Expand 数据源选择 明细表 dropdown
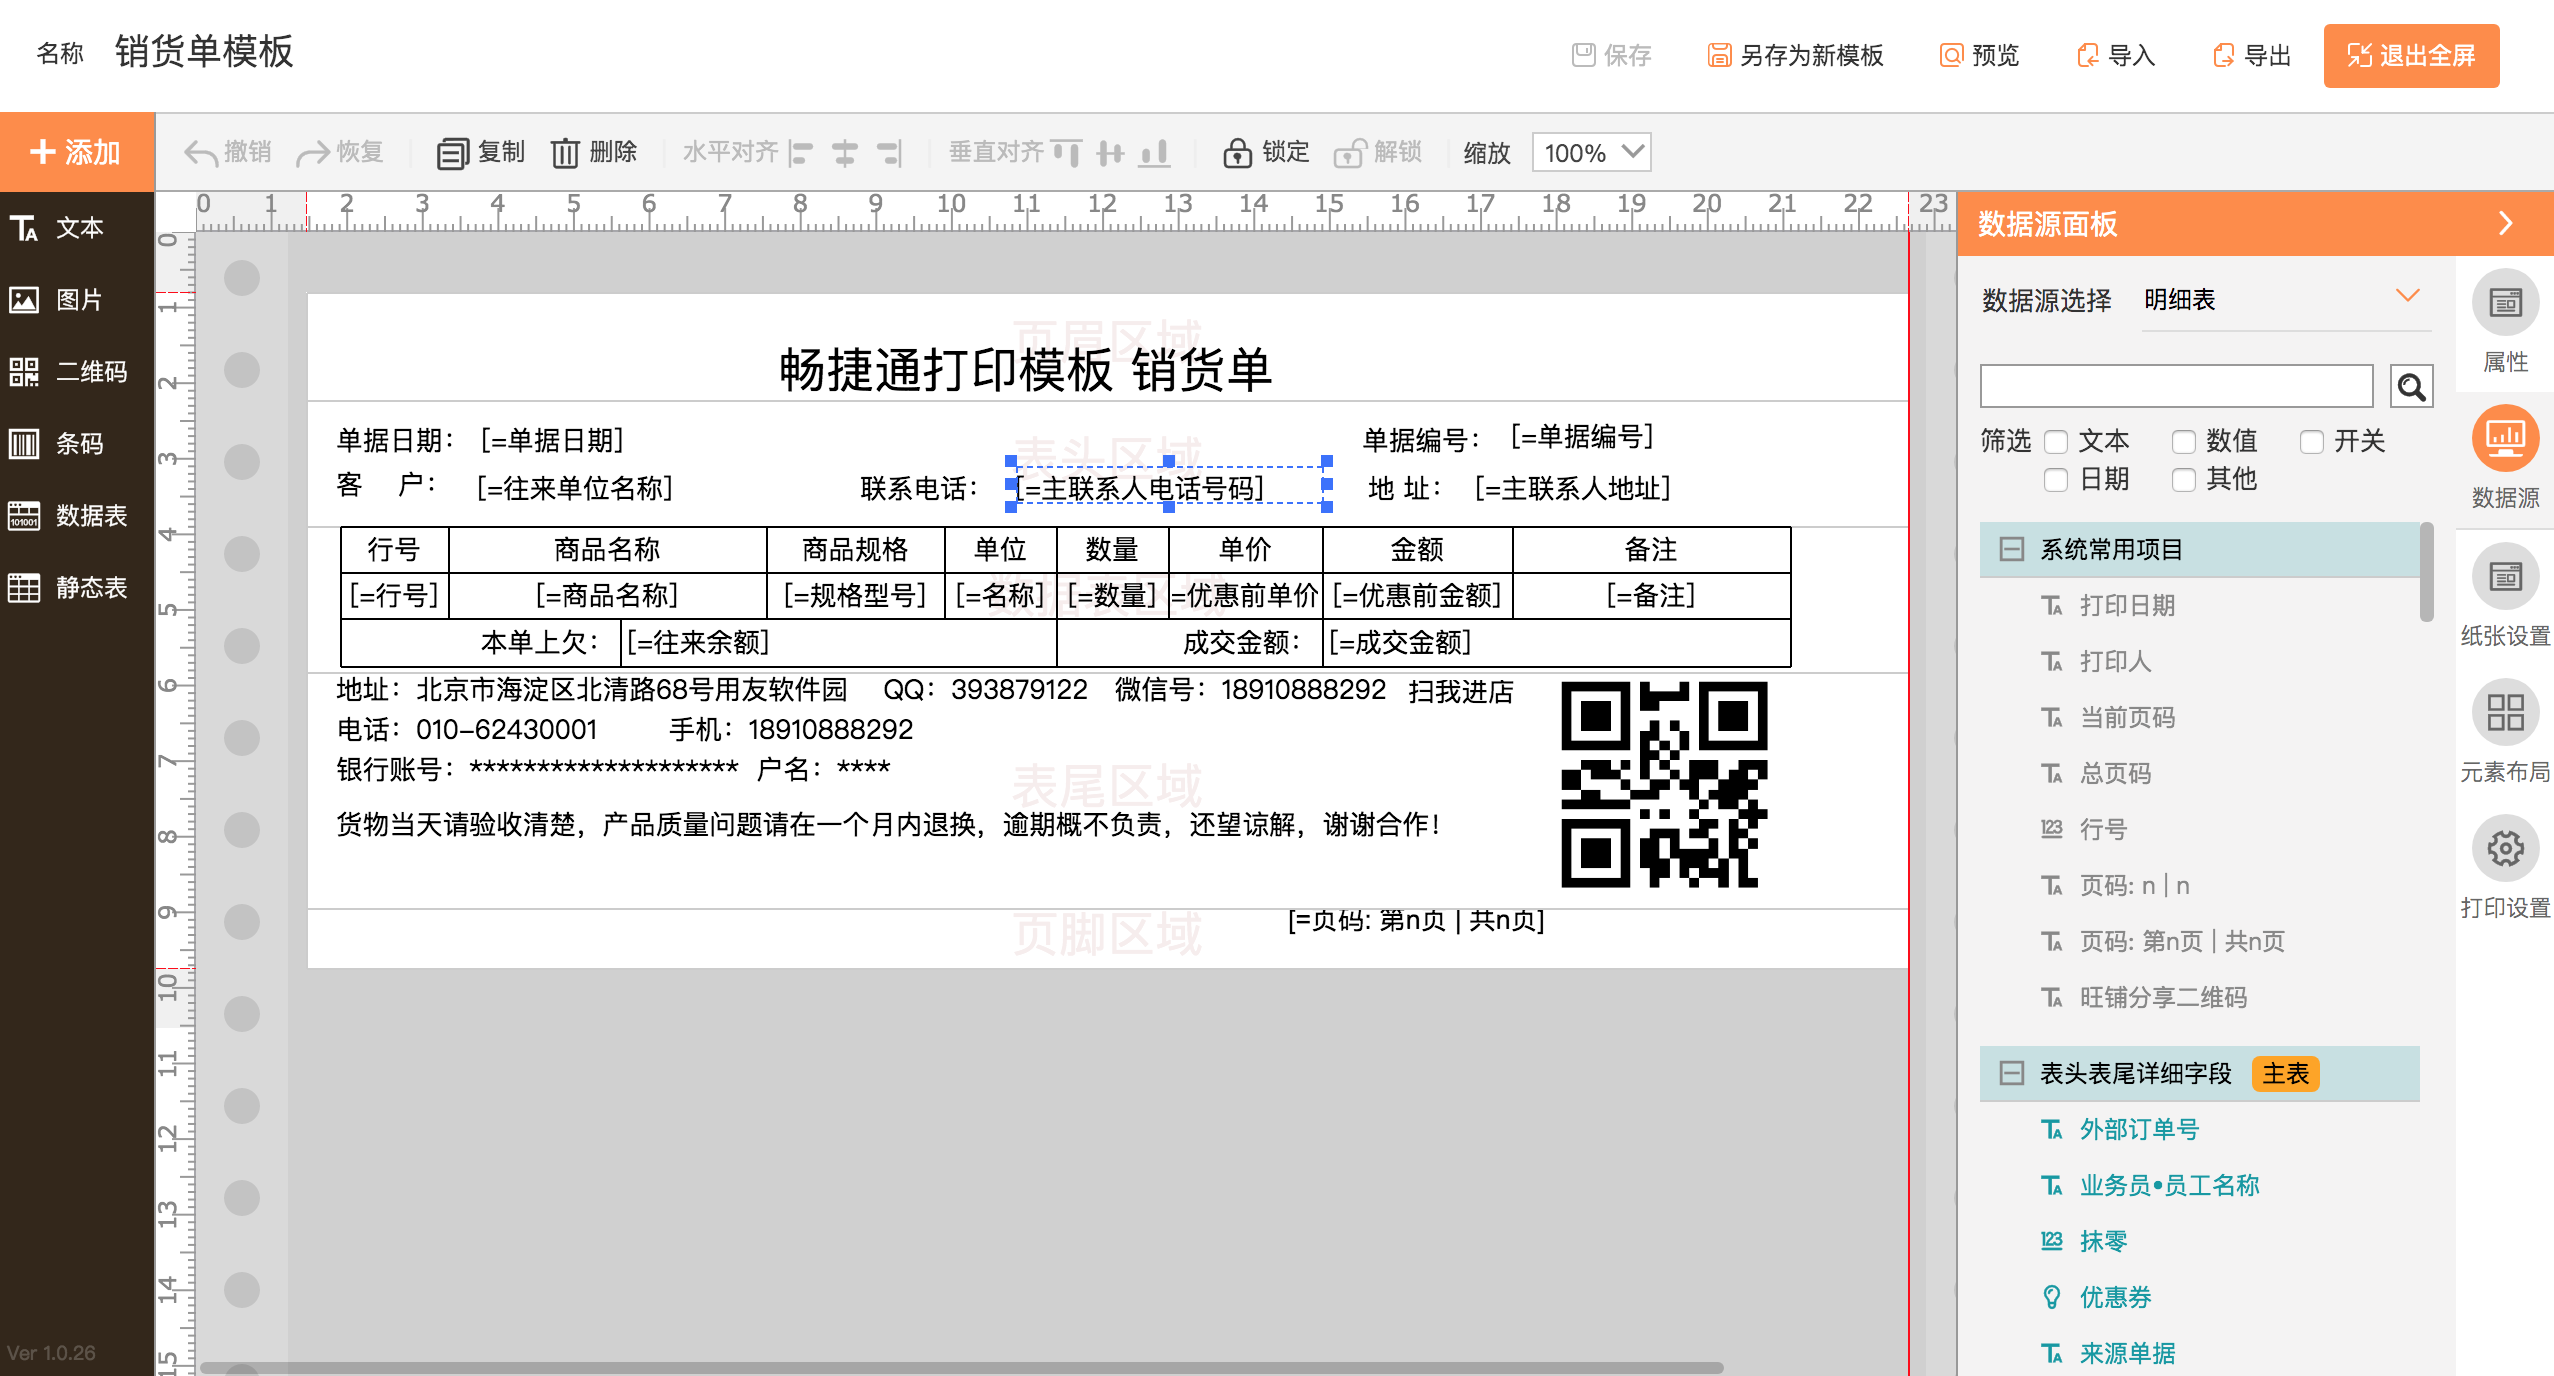Screen dimensions: 2554x1376 pos(2407,300)
